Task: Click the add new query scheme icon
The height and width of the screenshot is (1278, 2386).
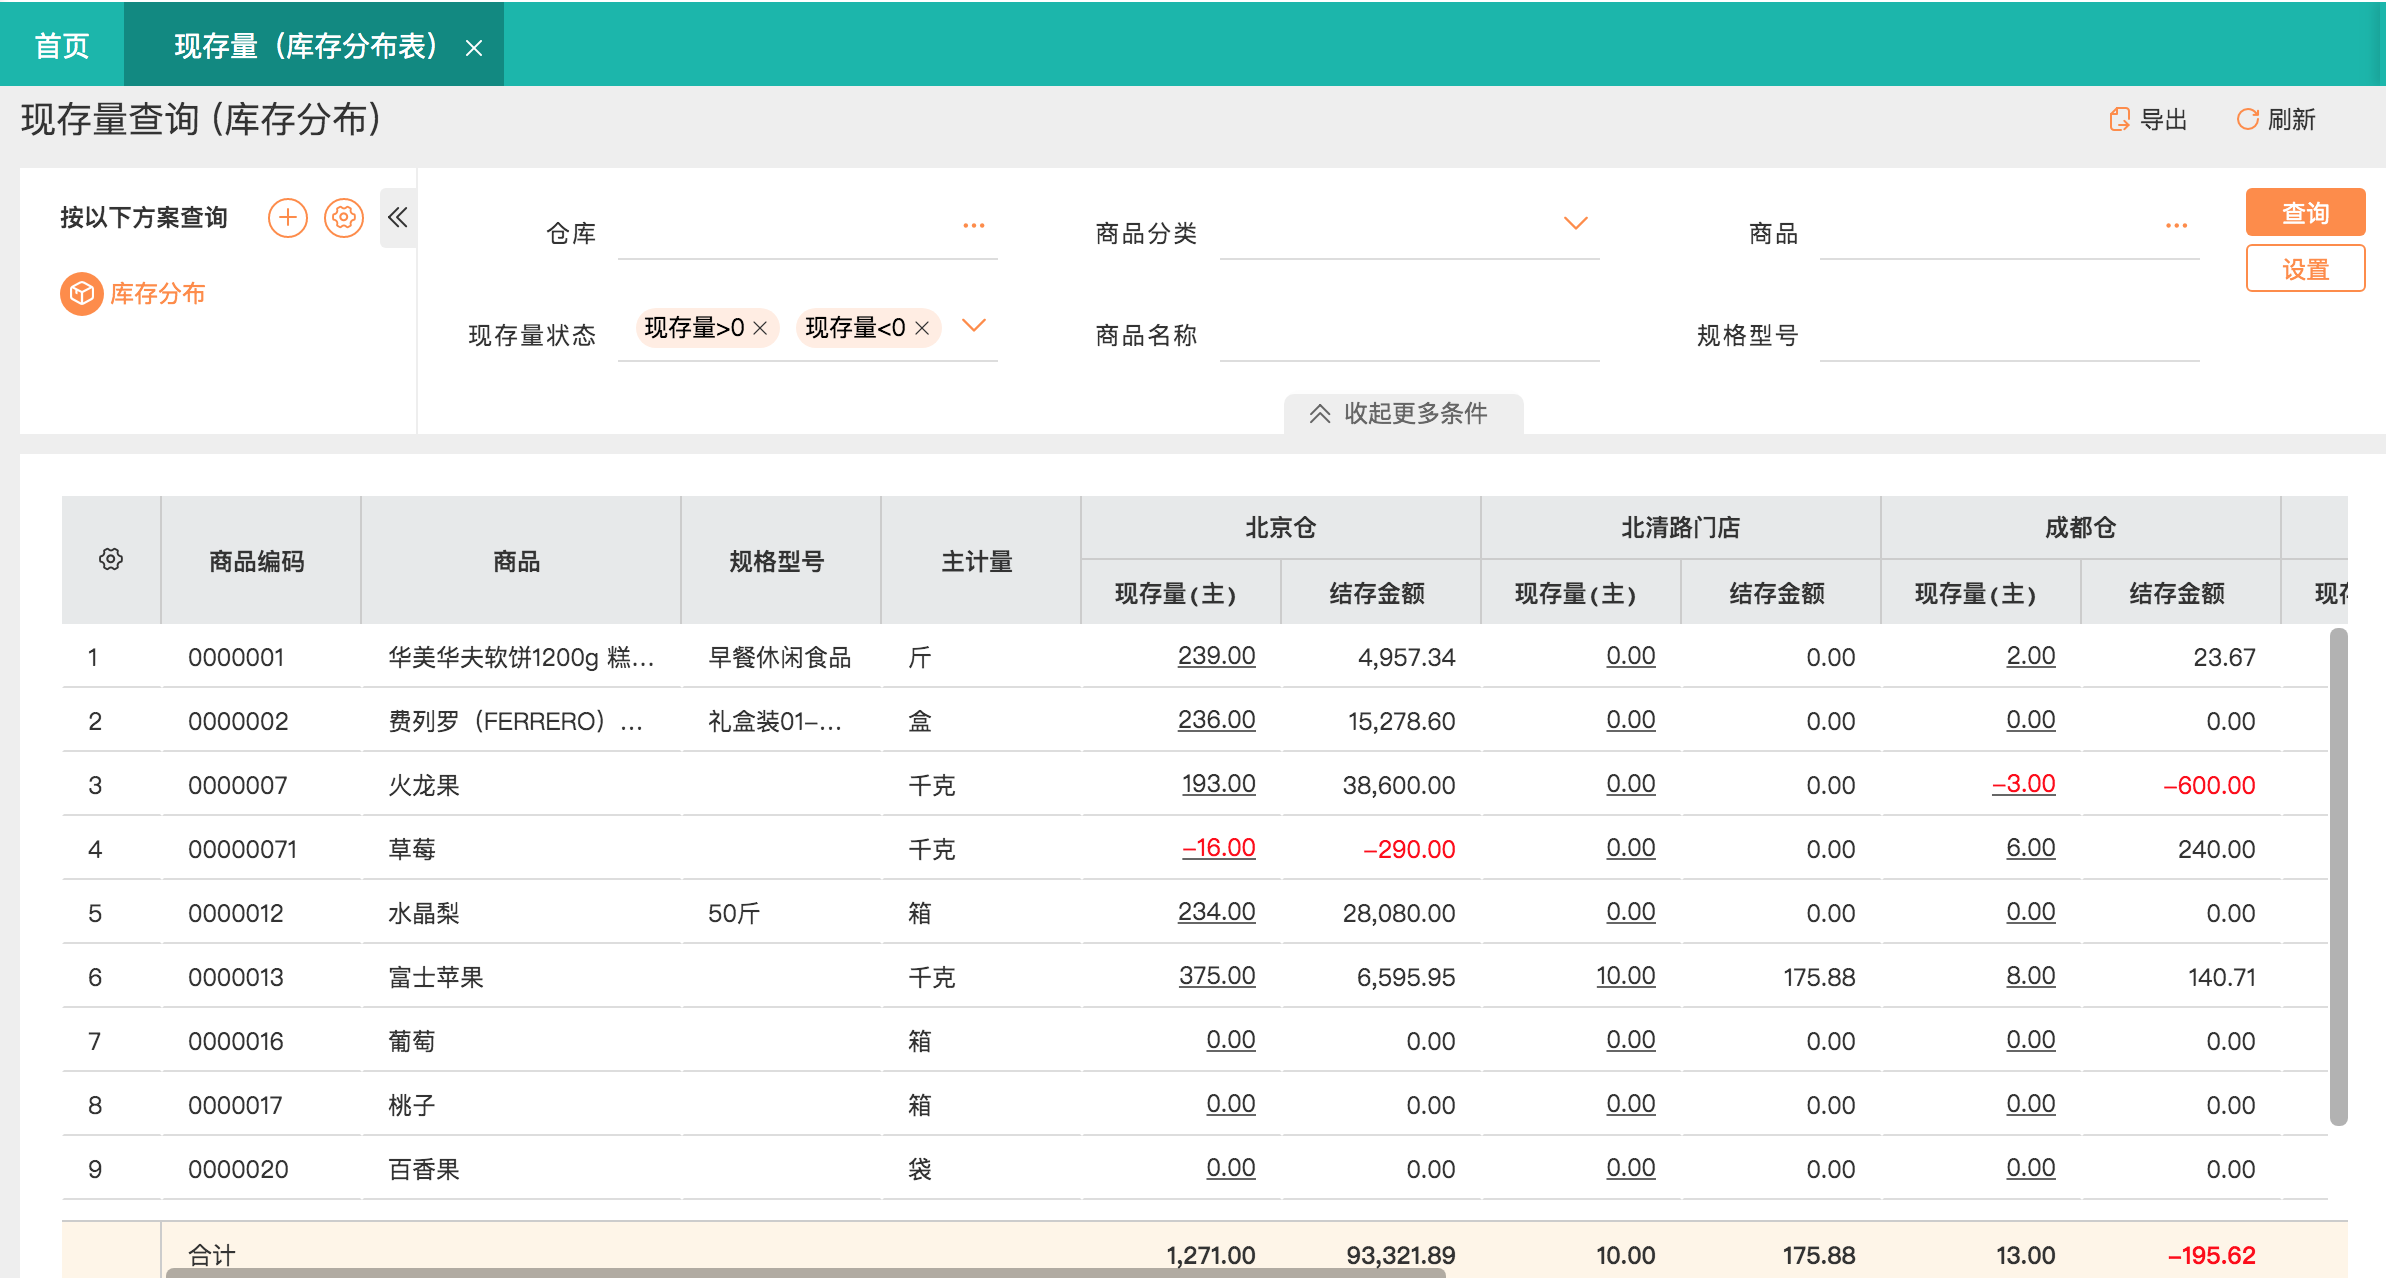Action: (289, 218)
